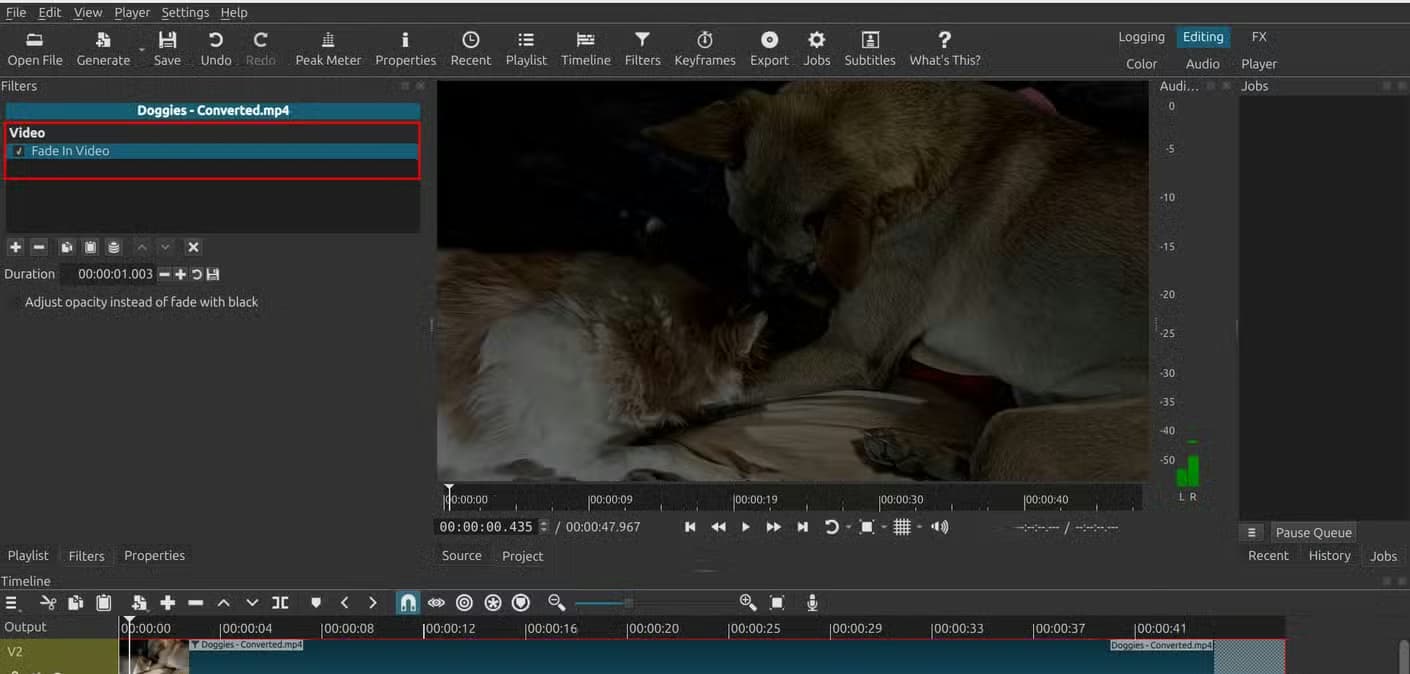Open the Properties panel from toolbar

pyautogui.click(x=405, y=48)
